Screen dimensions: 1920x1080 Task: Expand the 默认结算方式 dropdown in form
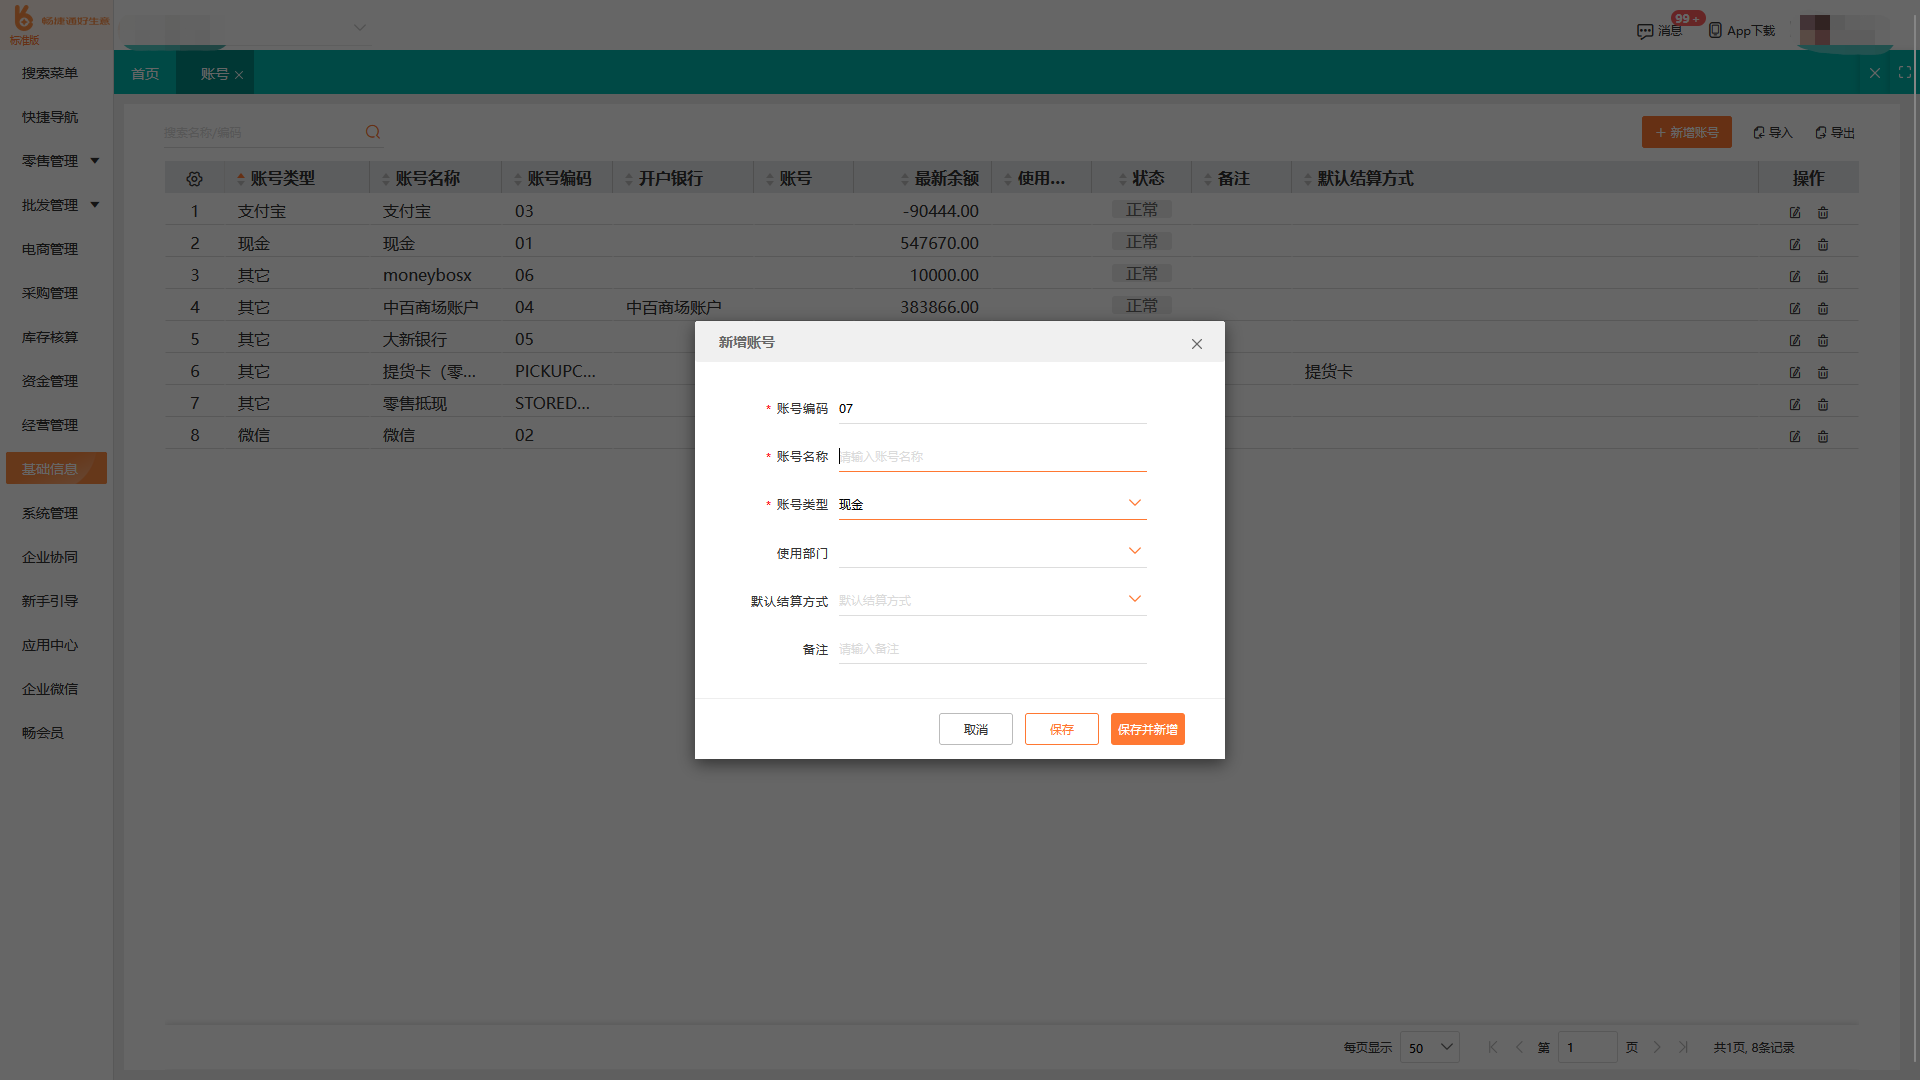pyautogui.click(x=1134, y=600)
